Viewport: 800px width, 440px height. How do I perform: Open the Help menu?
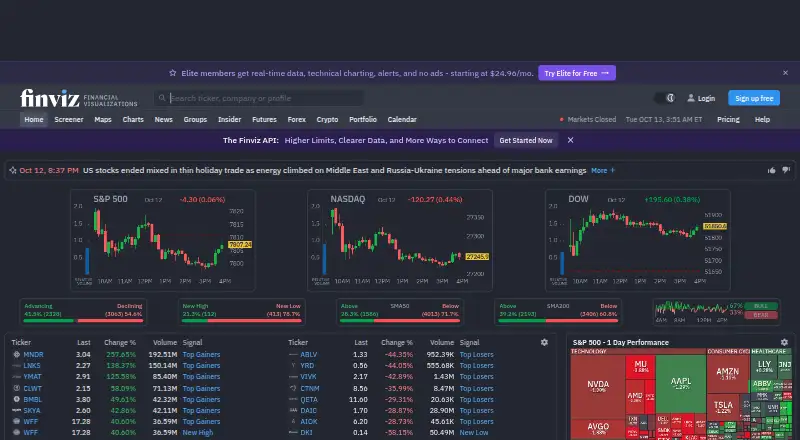coord(762,119)
